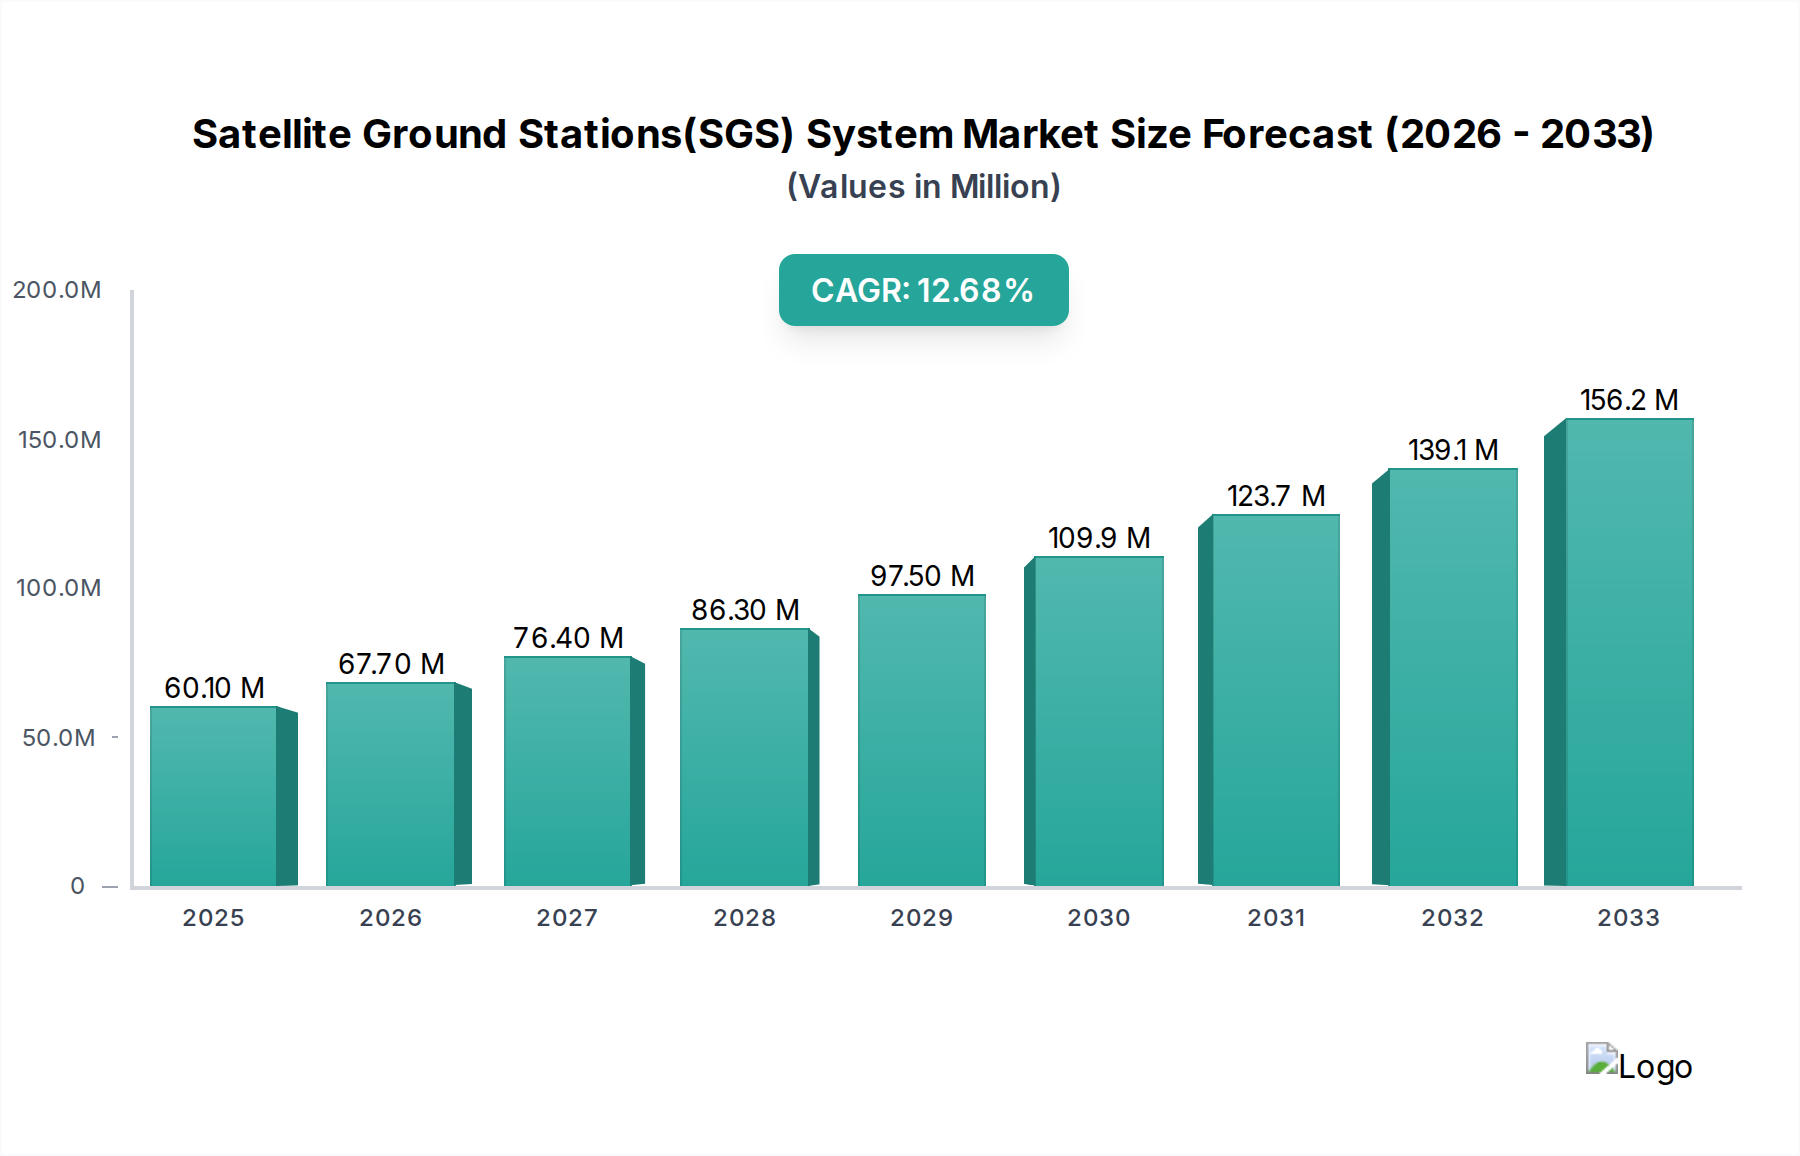Click the CAGR: 12.68% badge
This screenshot has height=1156, width=1800.
tap(922, 291)
